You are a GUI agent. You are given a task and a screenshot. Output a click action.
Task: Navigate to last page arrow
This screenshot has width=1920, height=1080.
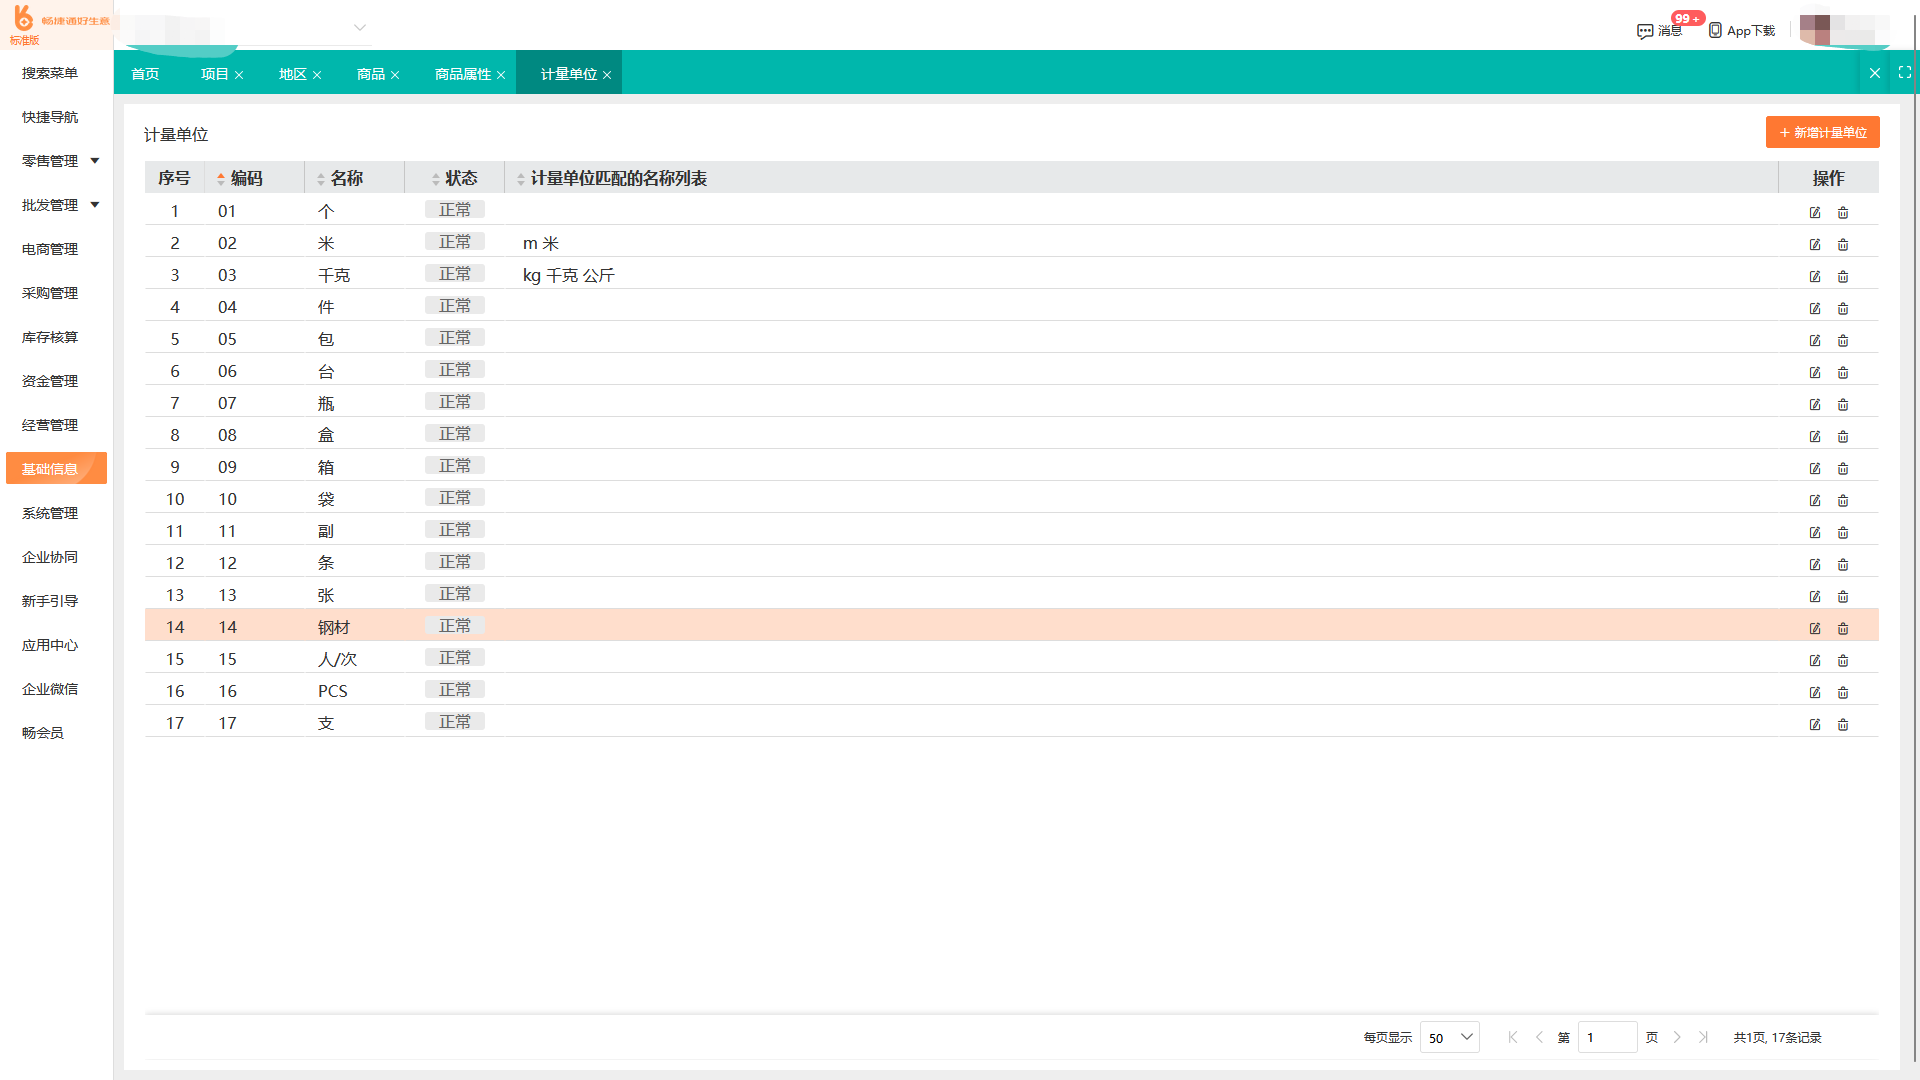[1705, 1038]
